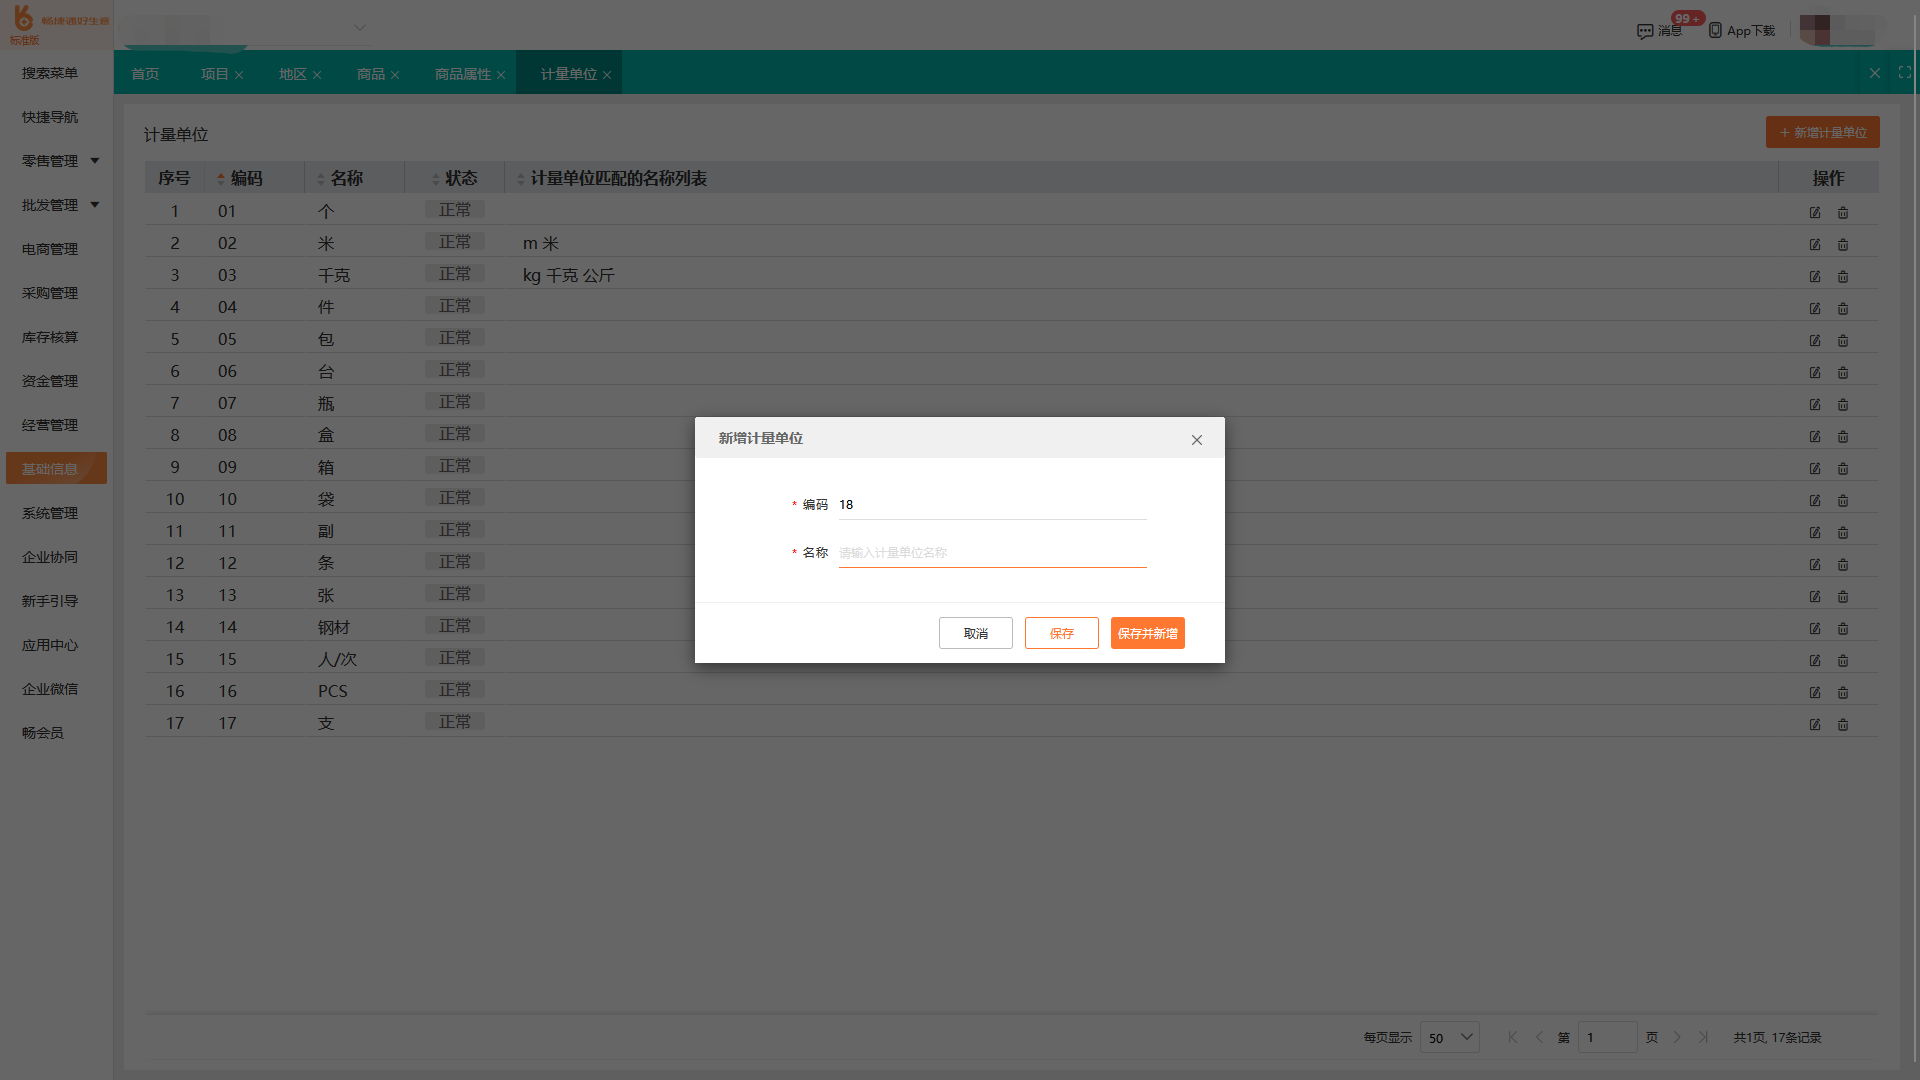Image resolution: width=1920 pixels, height=1080 pixels.
Task: Click the 名称 input field in dialog
Action: [990, 553]
